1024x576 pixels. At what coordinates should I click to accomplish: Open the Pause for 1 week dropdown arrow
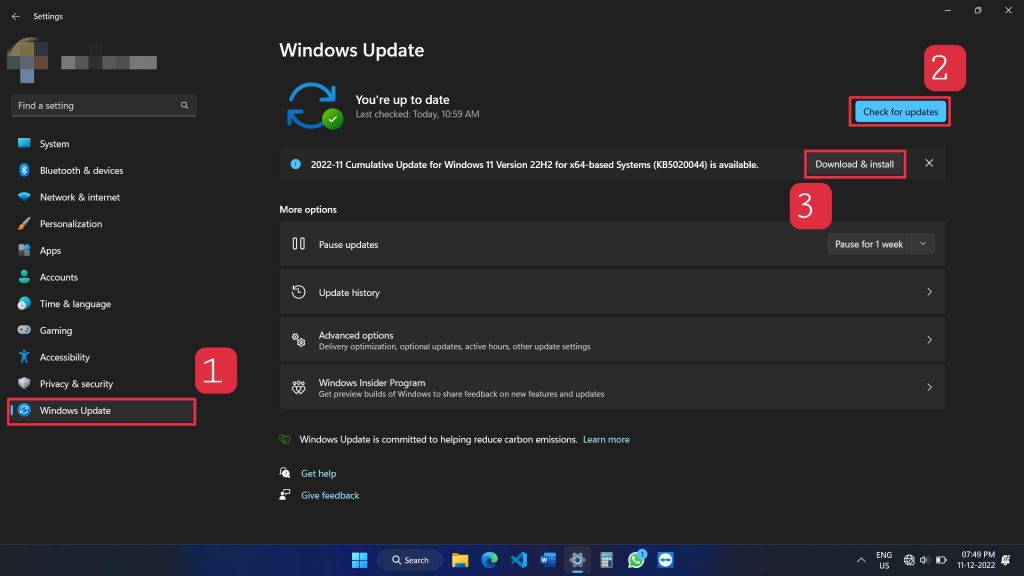[923, 244]
